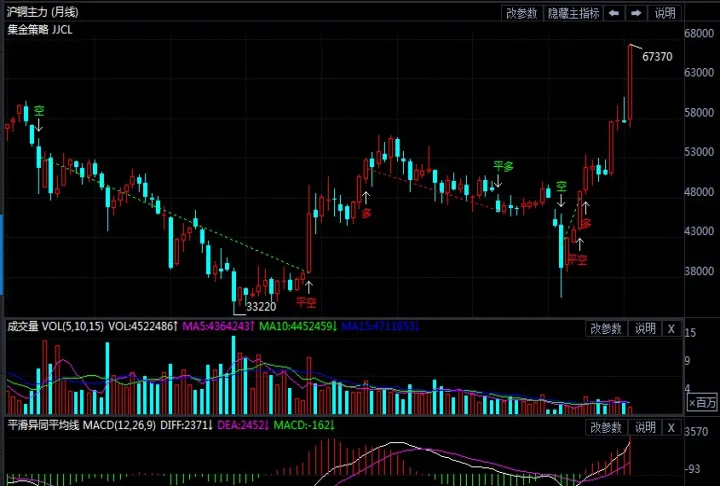
Task: Click the right arrow navigation button
Action: [x=635, y=13]
